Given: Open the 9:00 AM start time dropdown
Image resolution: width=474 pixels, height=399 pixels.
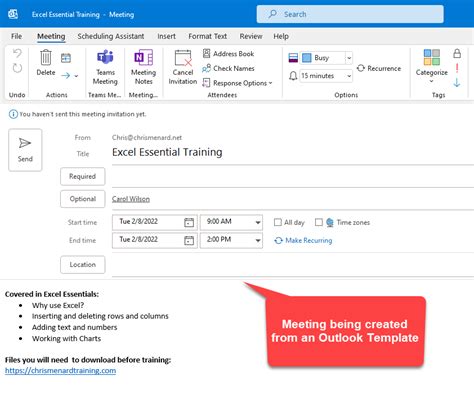Looking at the screenshot, I should click(258, 222).
